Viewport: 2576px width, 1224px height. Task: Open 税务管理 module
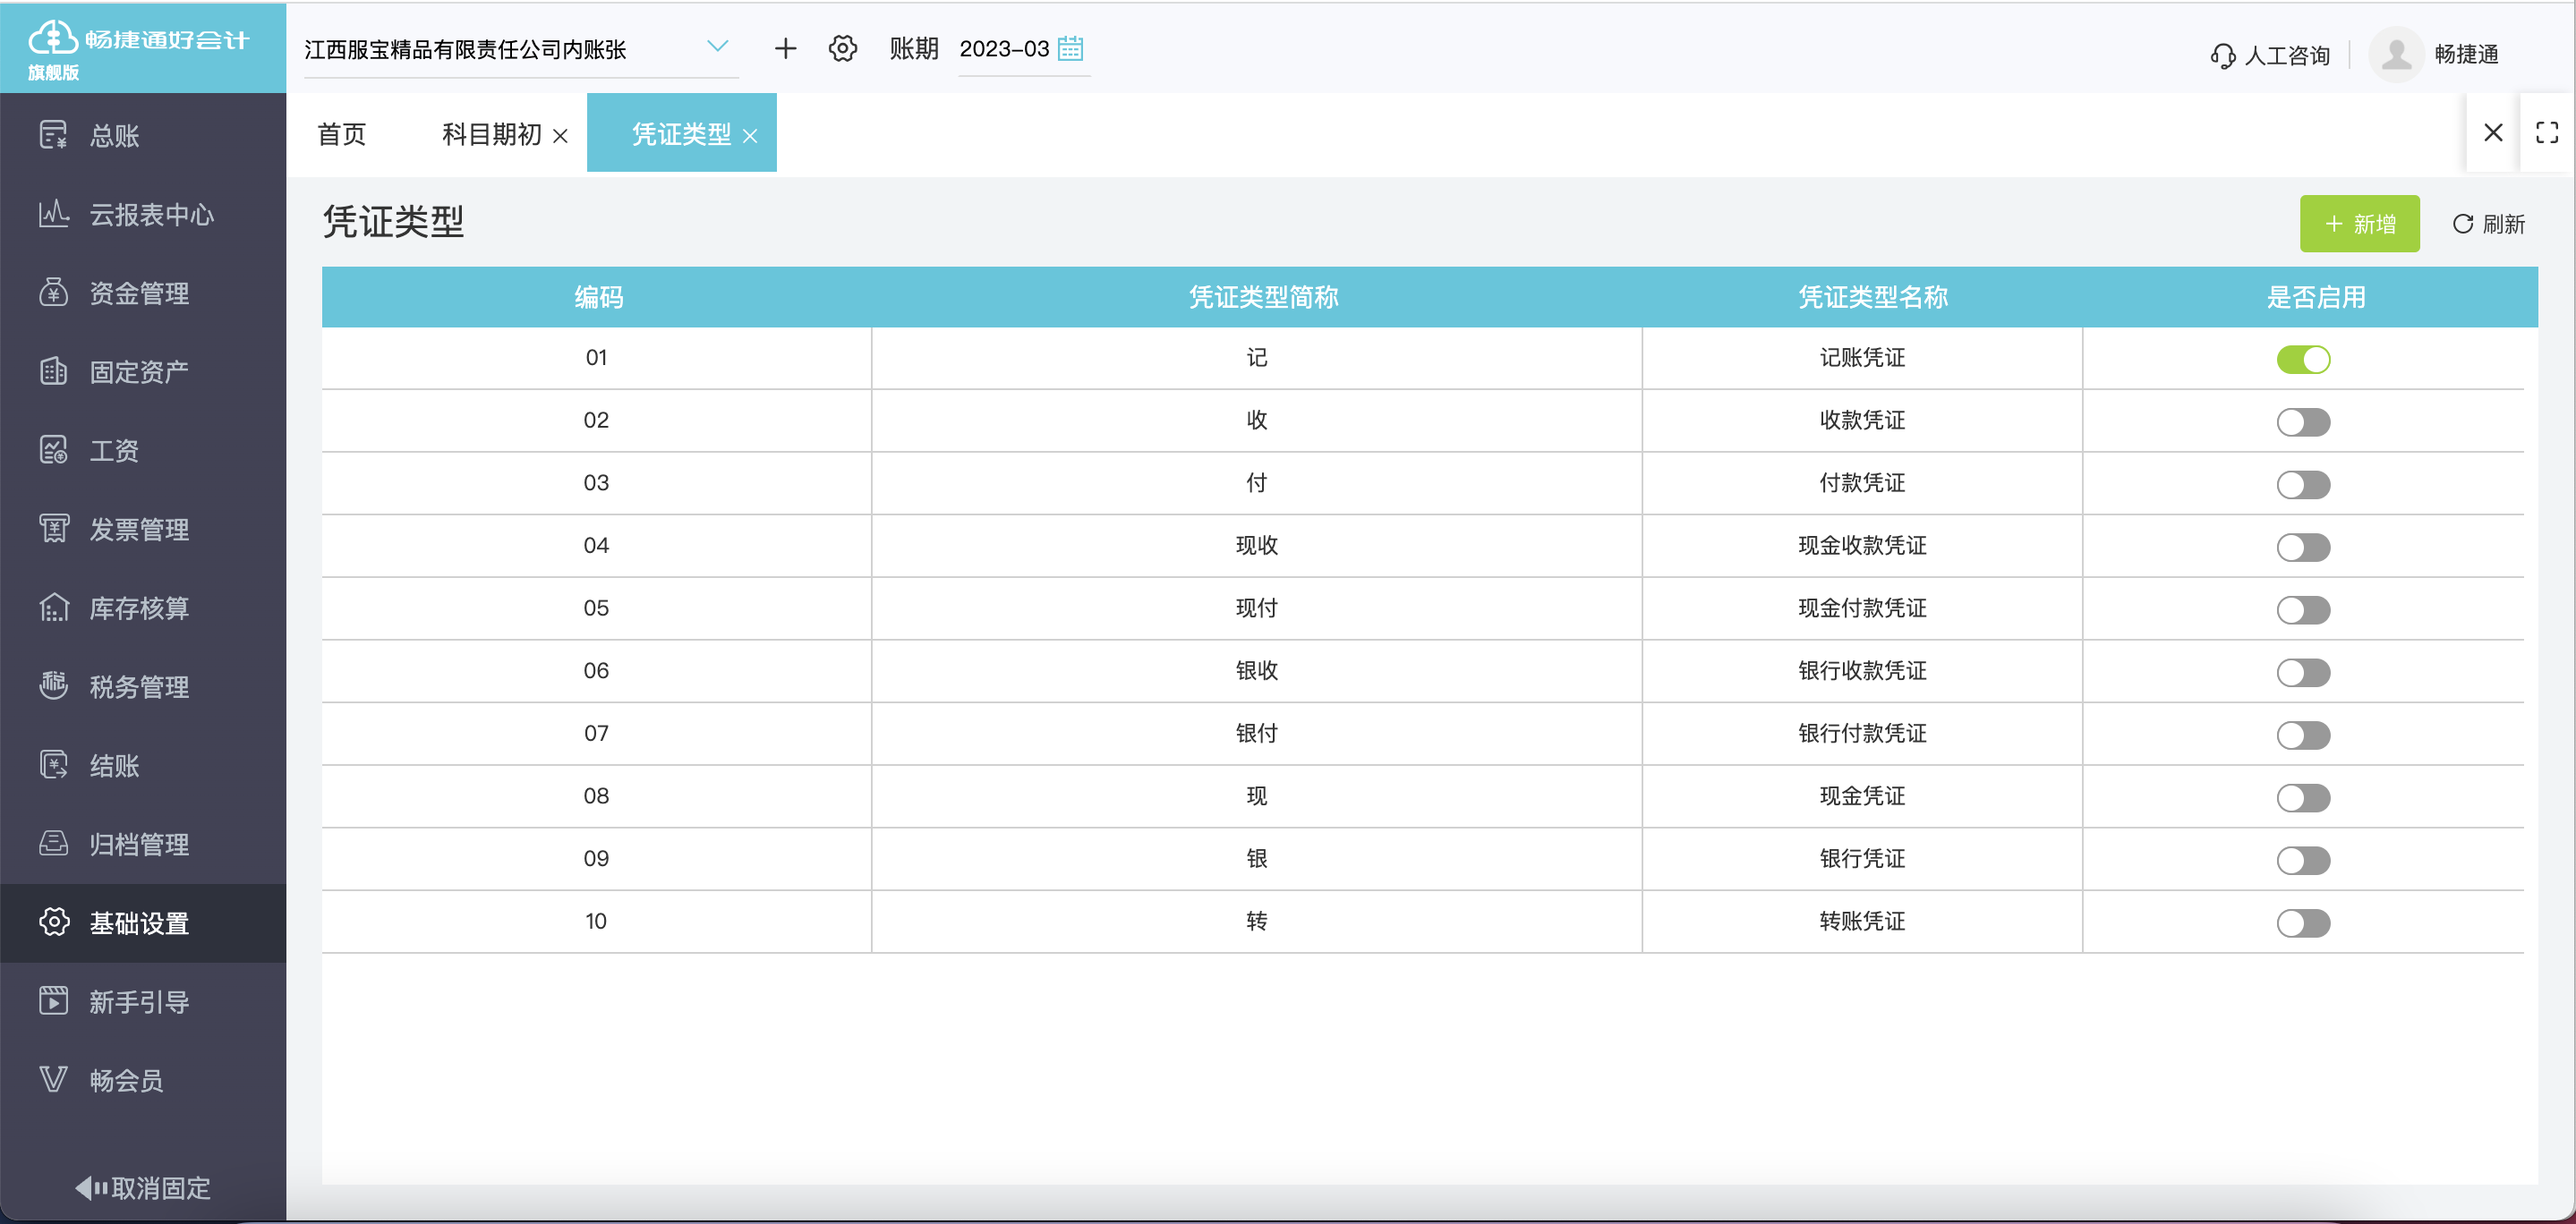(143, 687)
